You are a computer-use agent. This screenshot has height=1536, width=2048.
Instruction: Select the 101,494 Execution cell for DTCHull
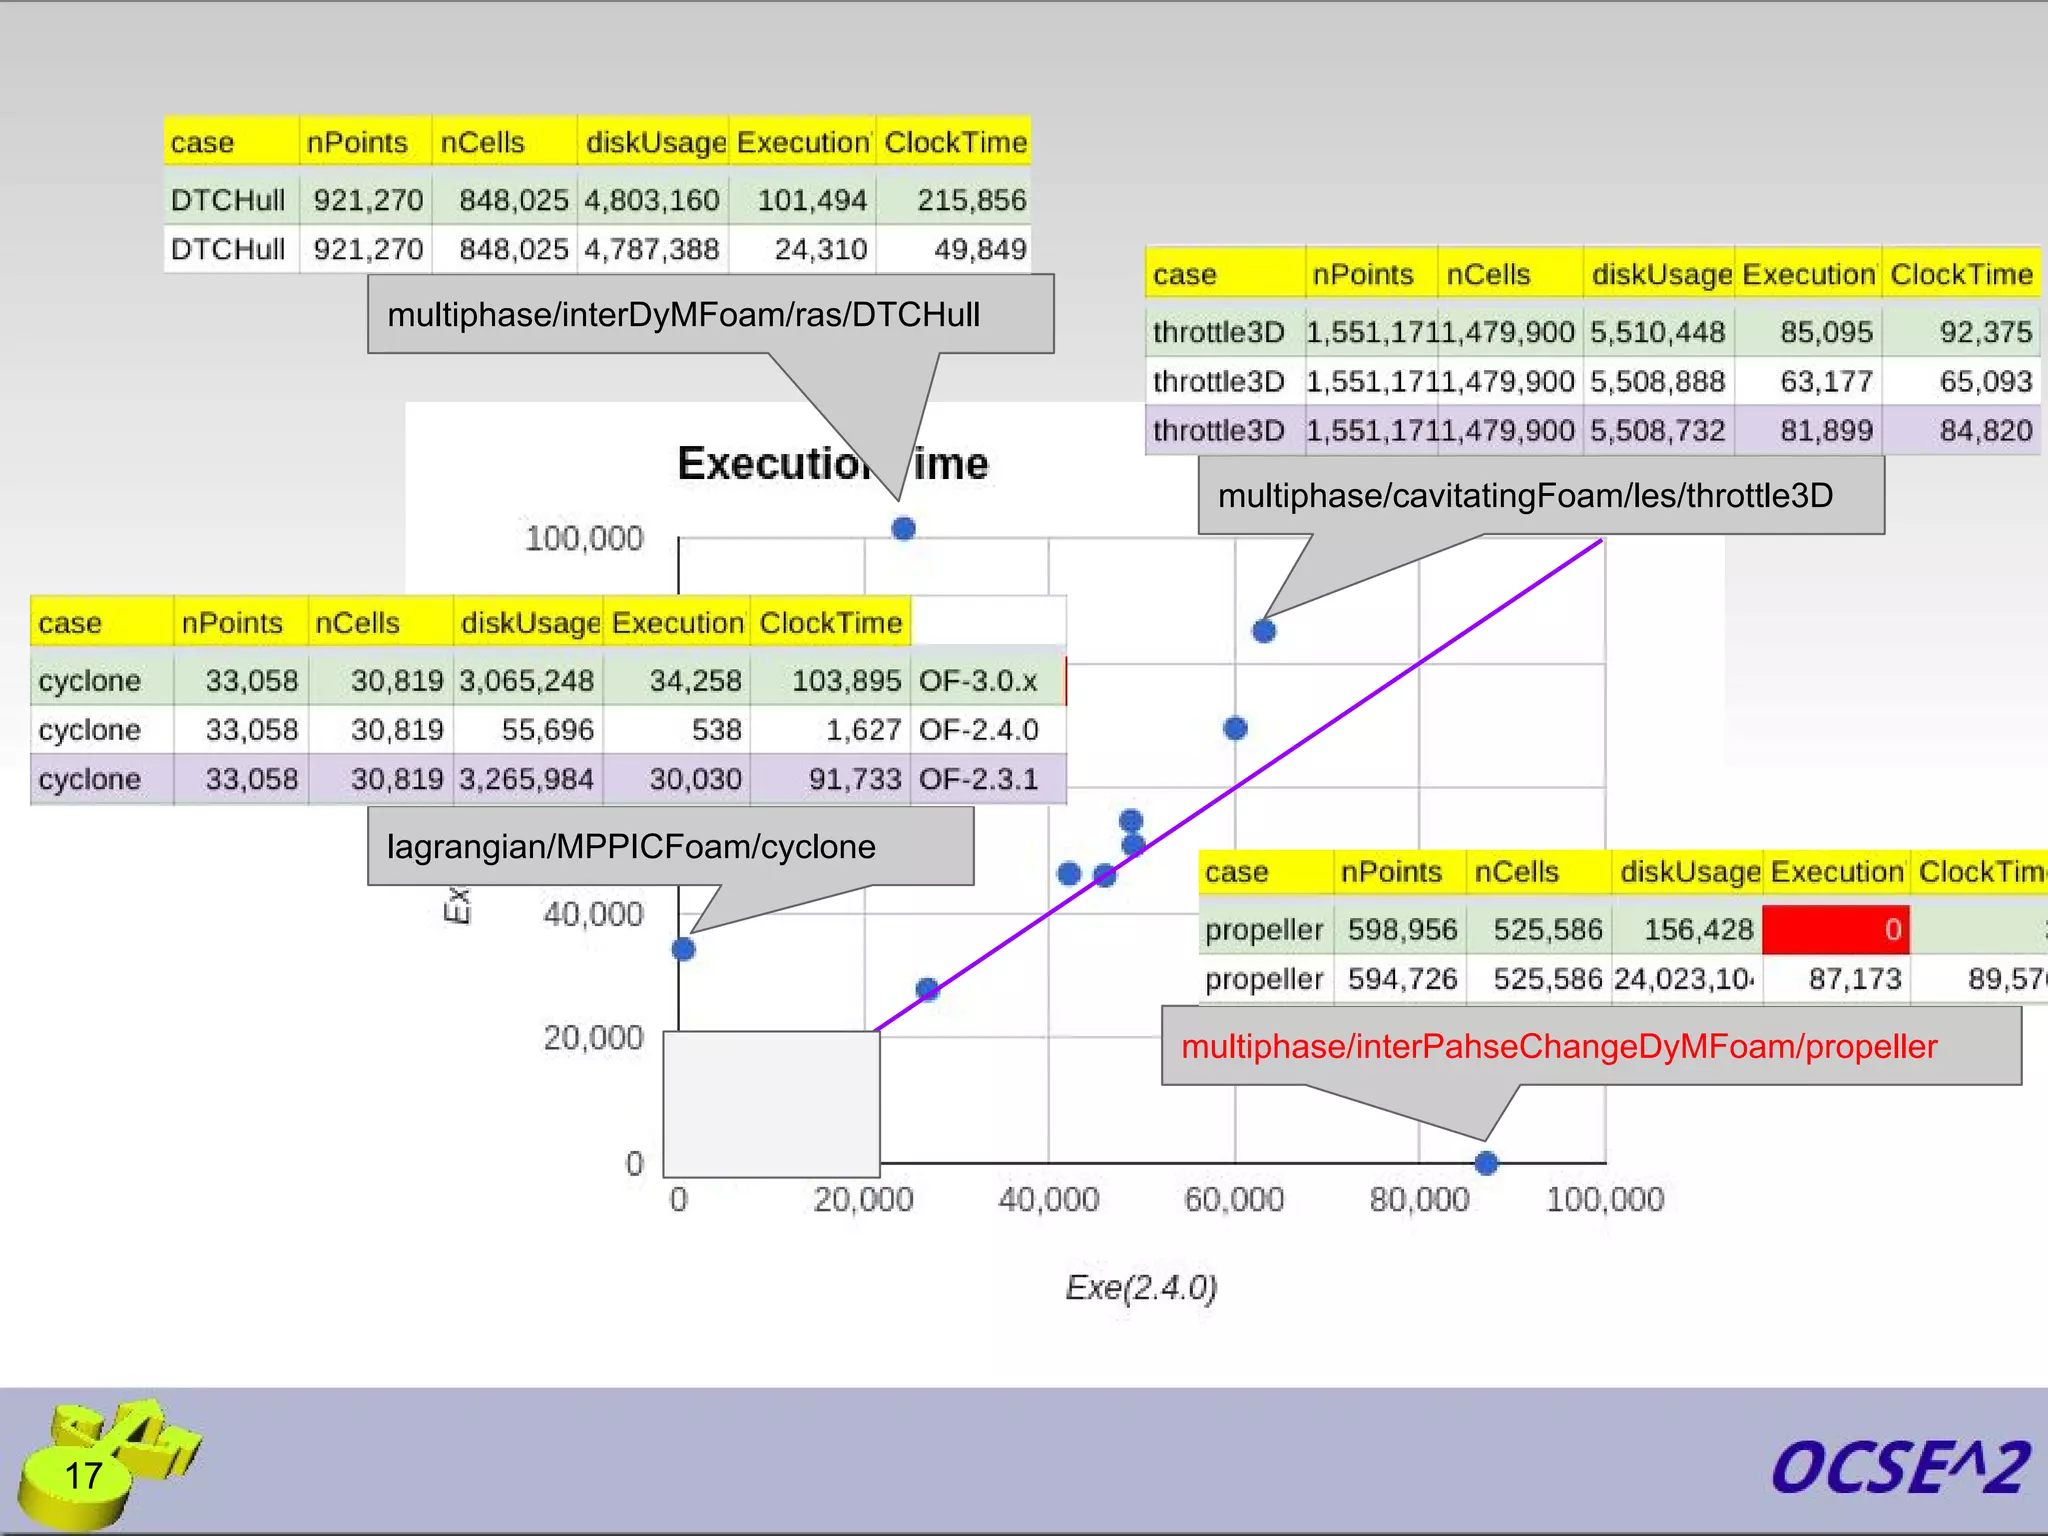coord(810,200)
